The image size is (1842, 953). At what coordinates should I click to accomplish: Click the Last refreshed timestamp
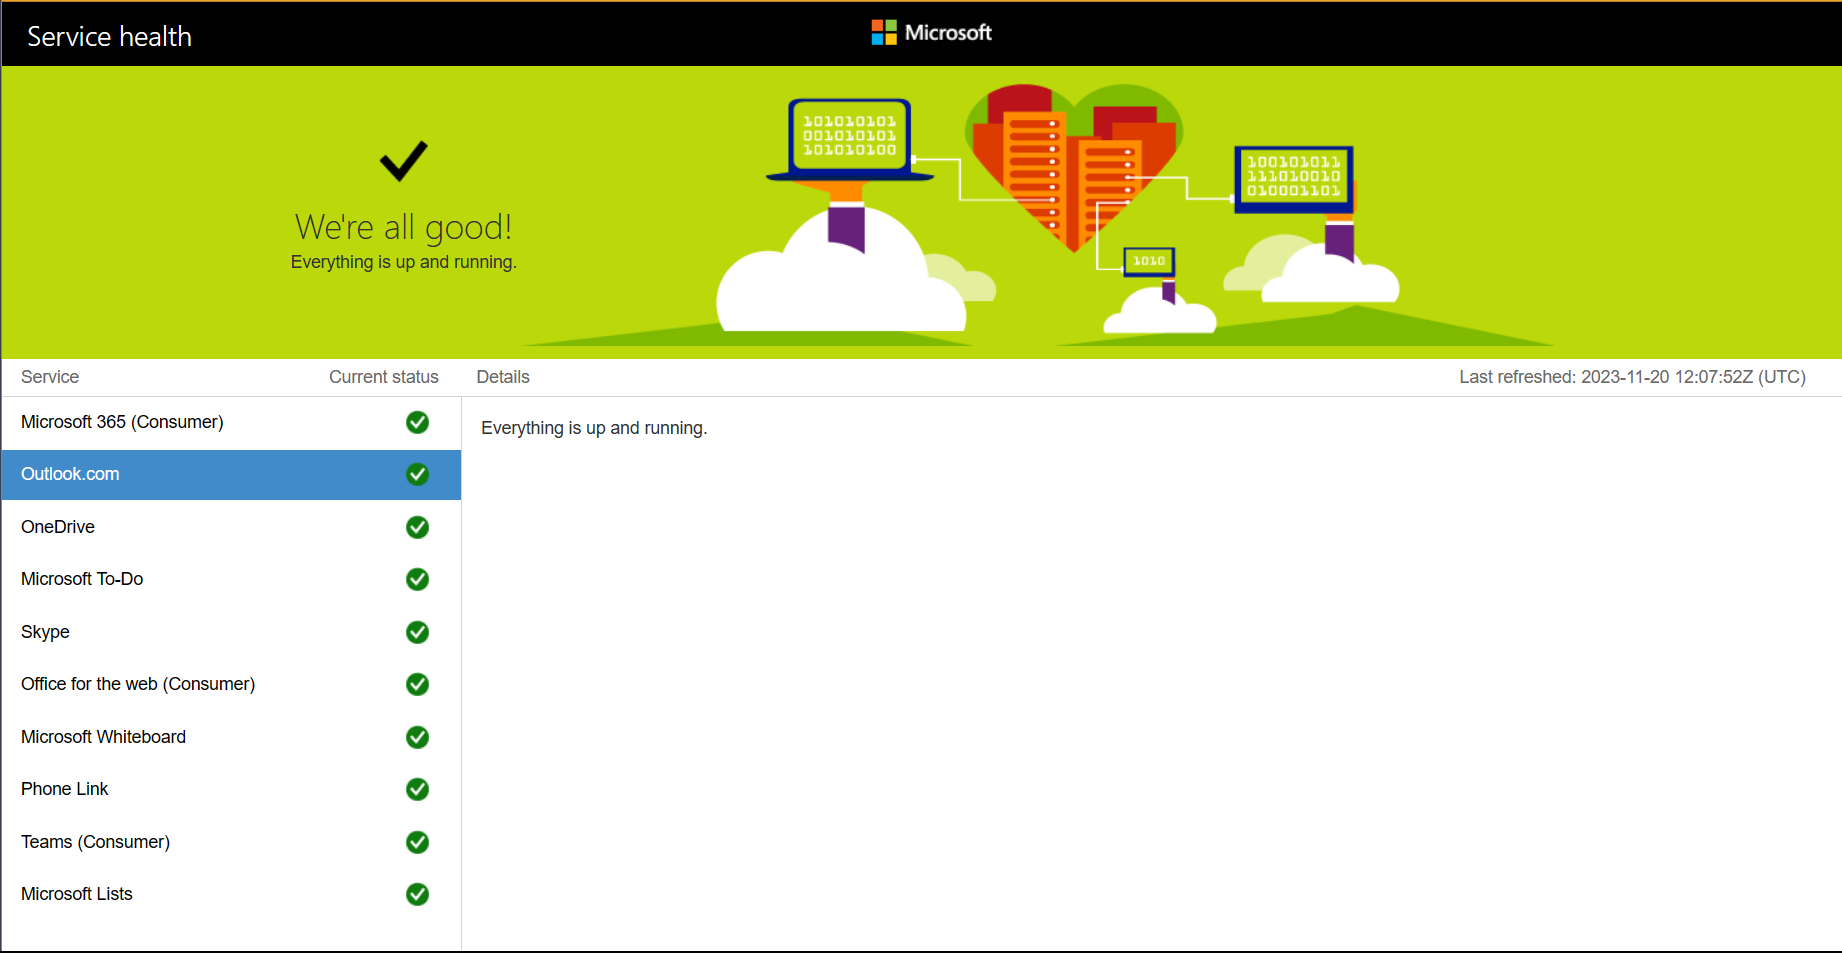(x=1632, y=377)
